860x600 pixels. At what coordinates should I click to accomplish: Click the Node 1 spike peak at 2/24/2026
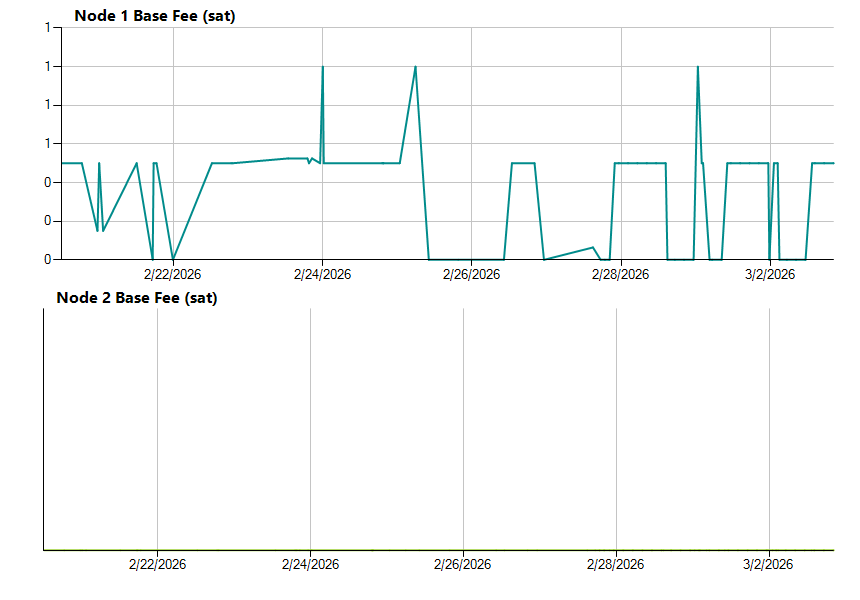322,67
